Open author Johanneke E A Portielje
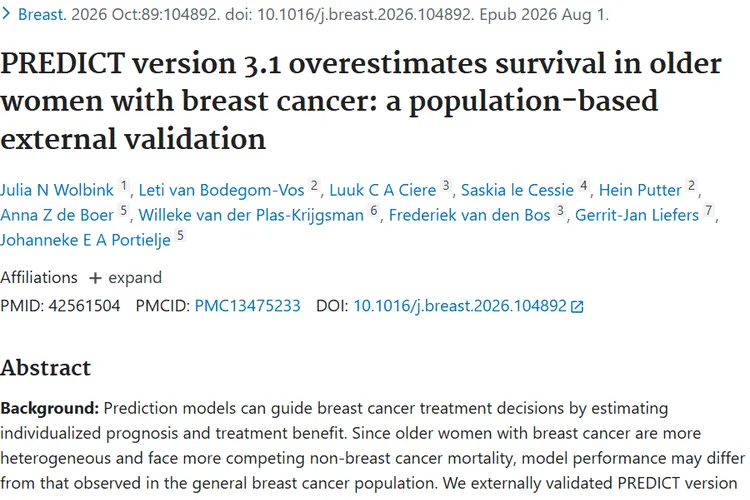Viewport: 750px width, 500px height. [x=85, y=240]
